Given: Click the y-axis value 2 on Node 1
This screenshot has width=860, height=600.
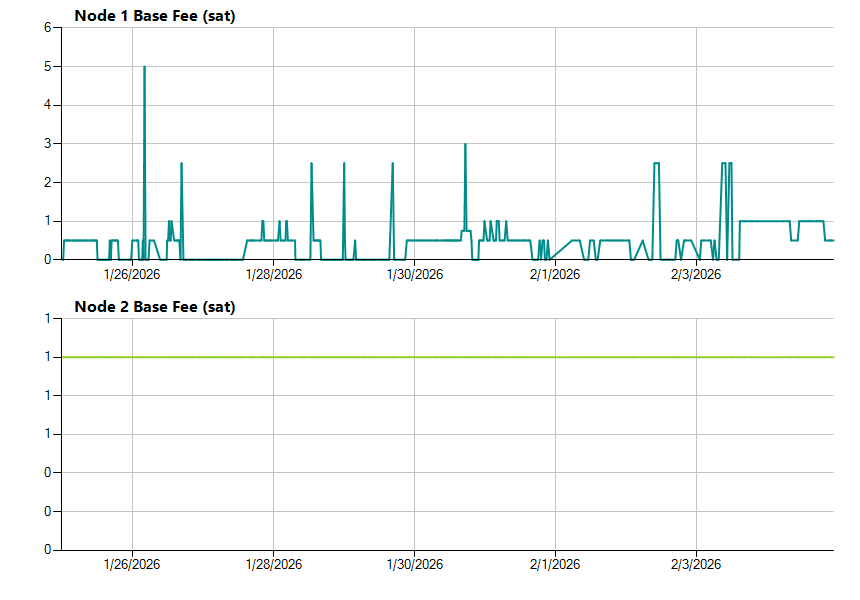Looking at the screenshot, I should [47, 182].
